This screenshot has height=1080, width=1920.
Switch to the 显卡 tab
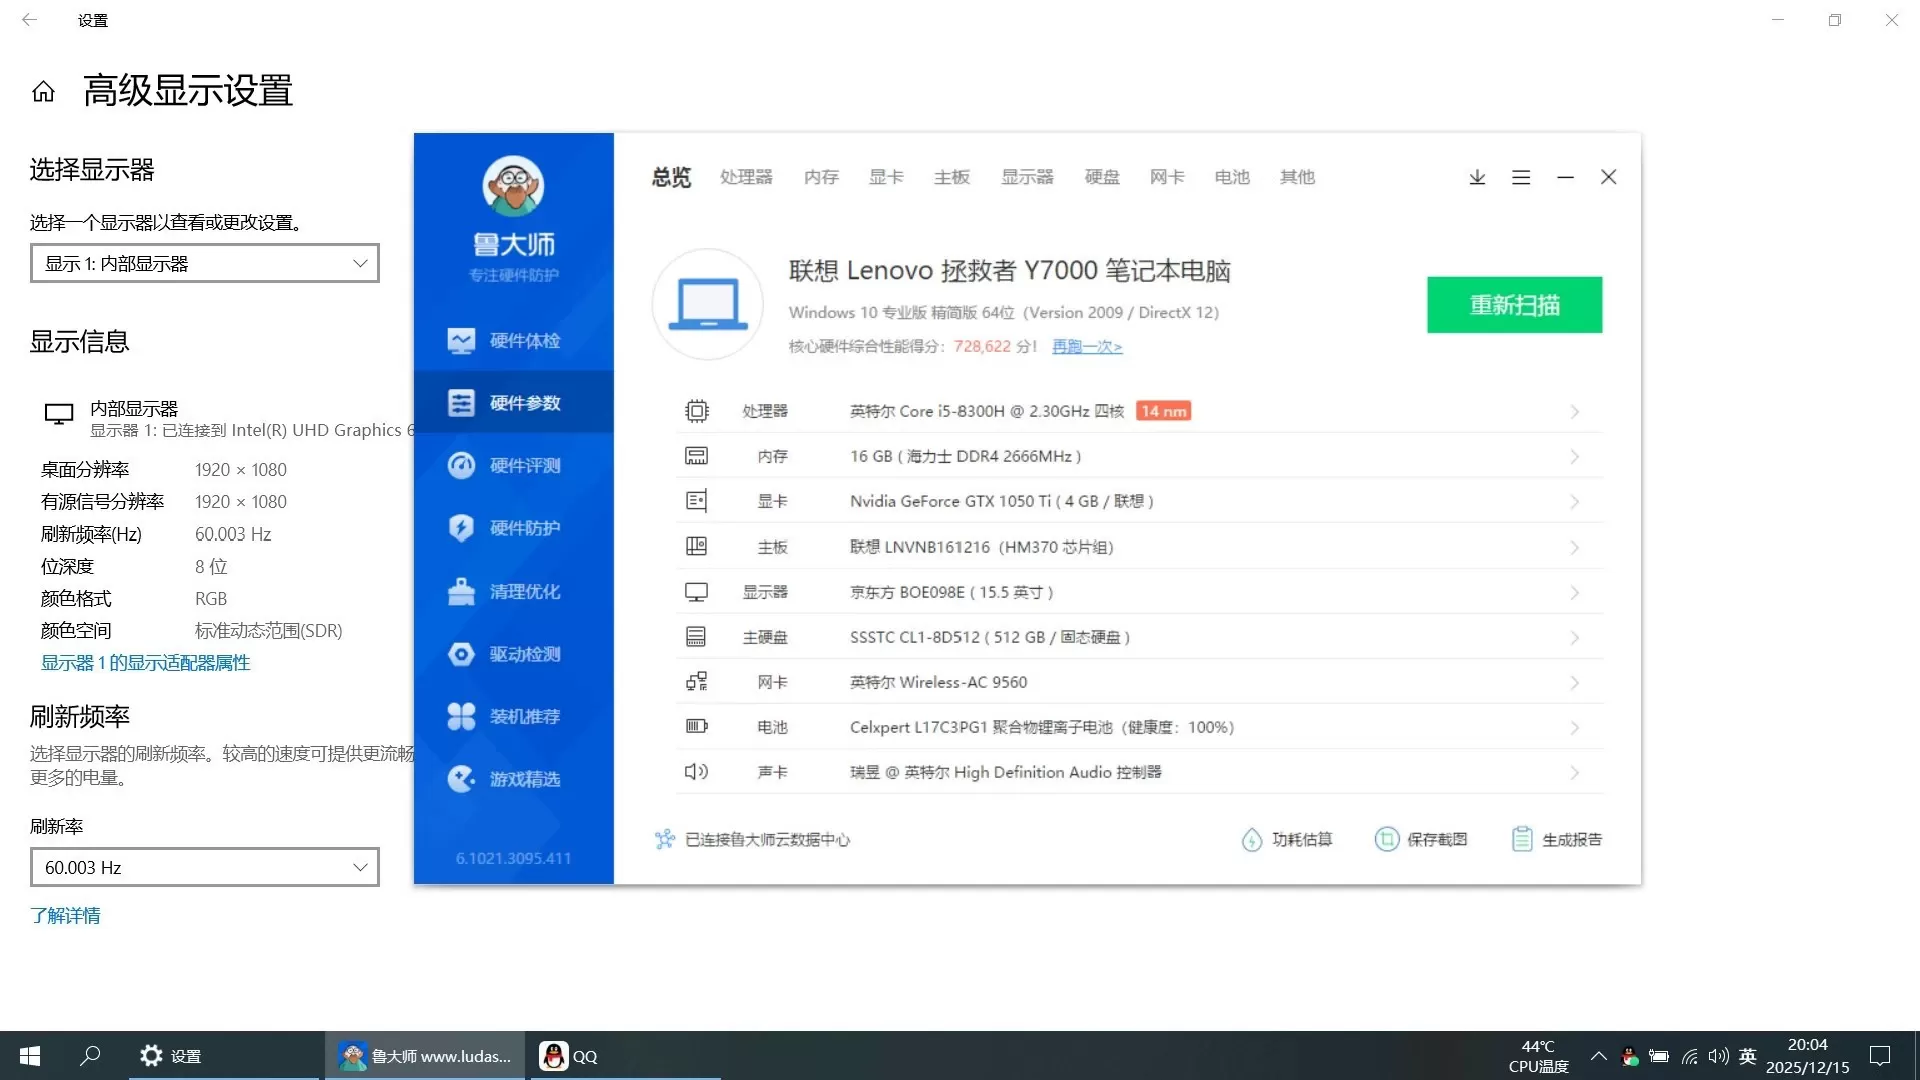pos(886,177)
